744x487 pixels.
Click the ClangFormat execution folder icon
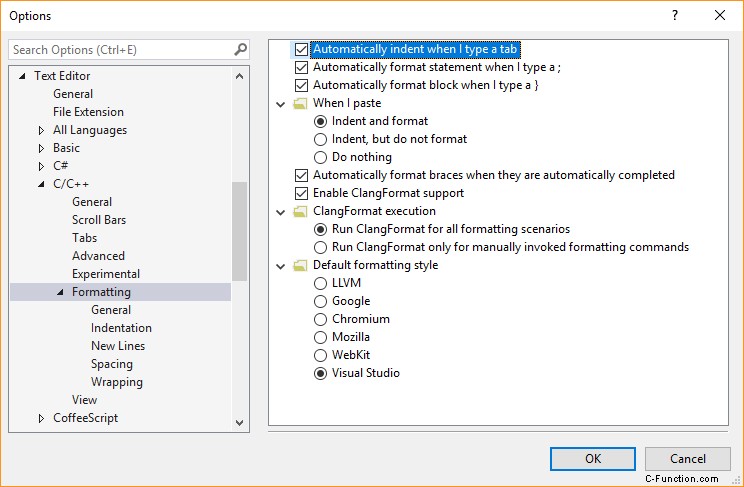tap(300, 211)
